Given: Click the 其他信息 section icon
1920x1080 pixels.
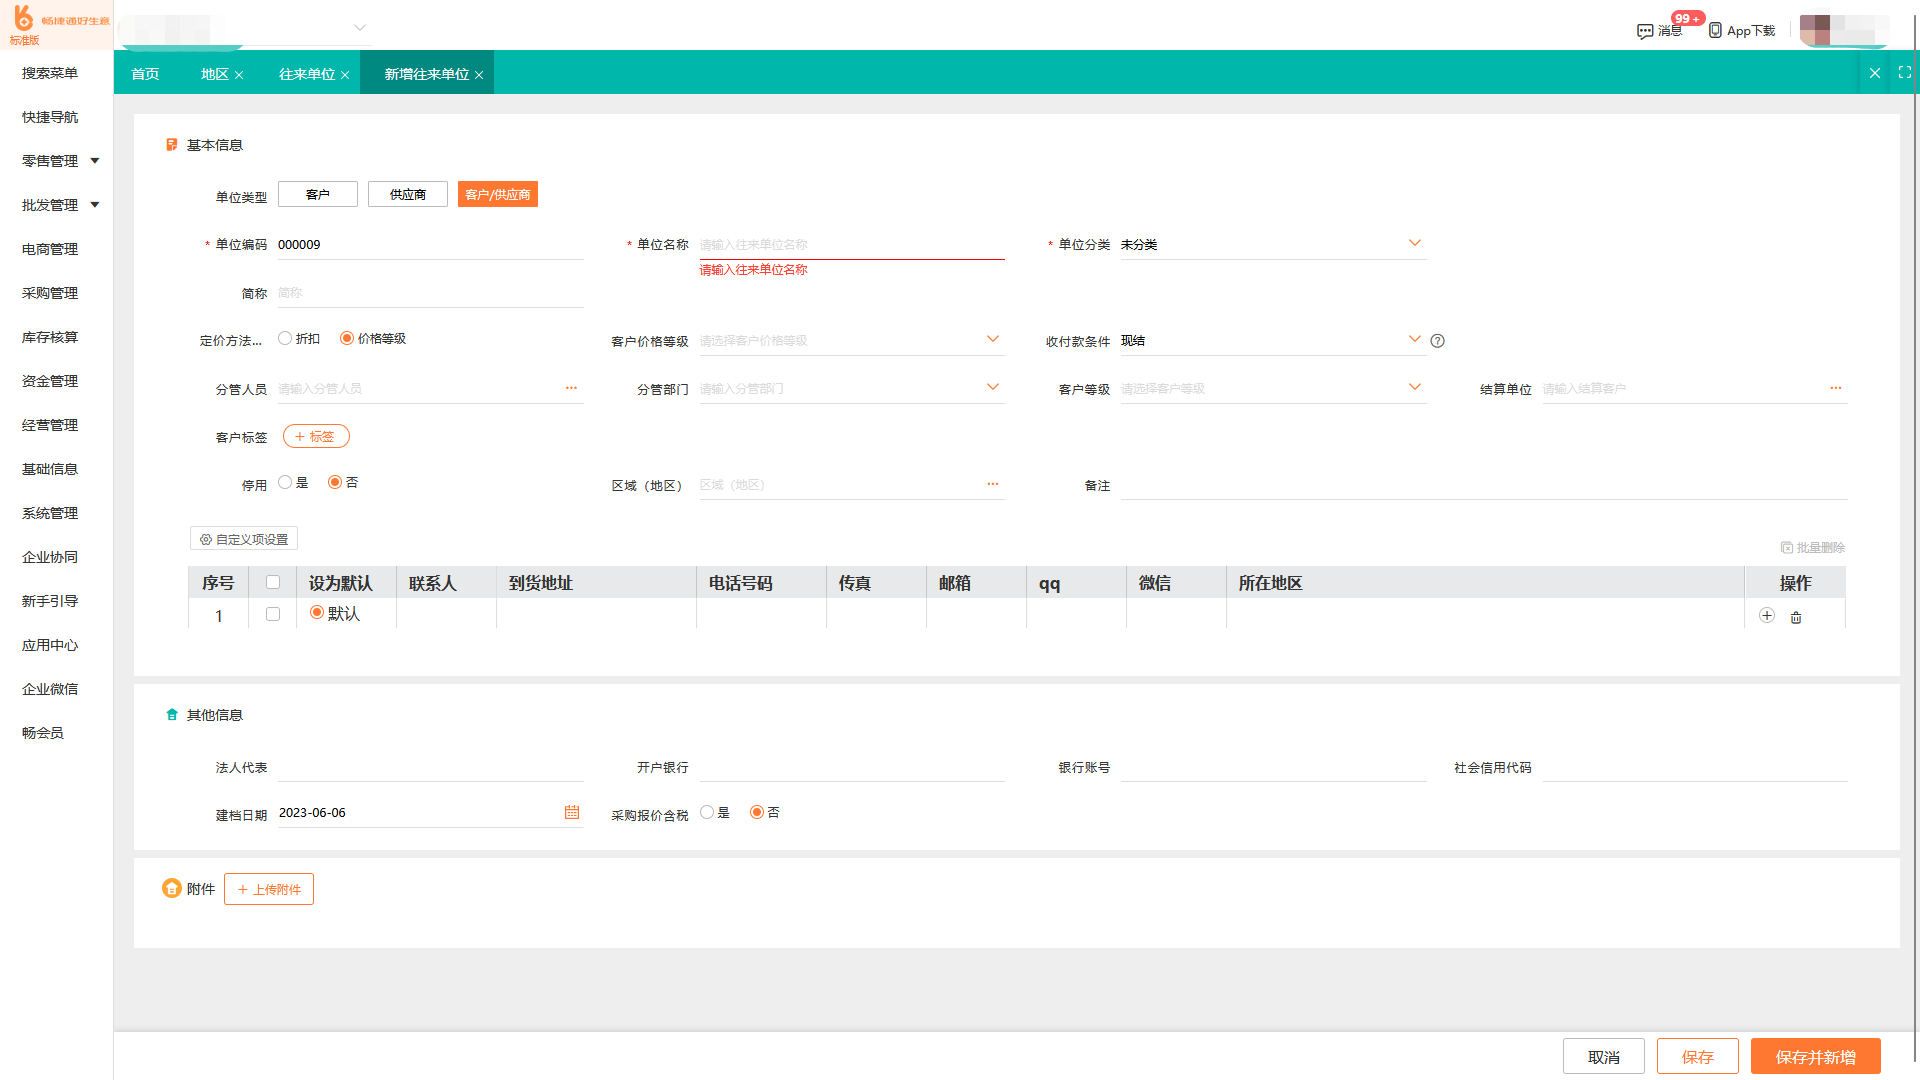Looking at the screenshot, I should pos(171,715).
